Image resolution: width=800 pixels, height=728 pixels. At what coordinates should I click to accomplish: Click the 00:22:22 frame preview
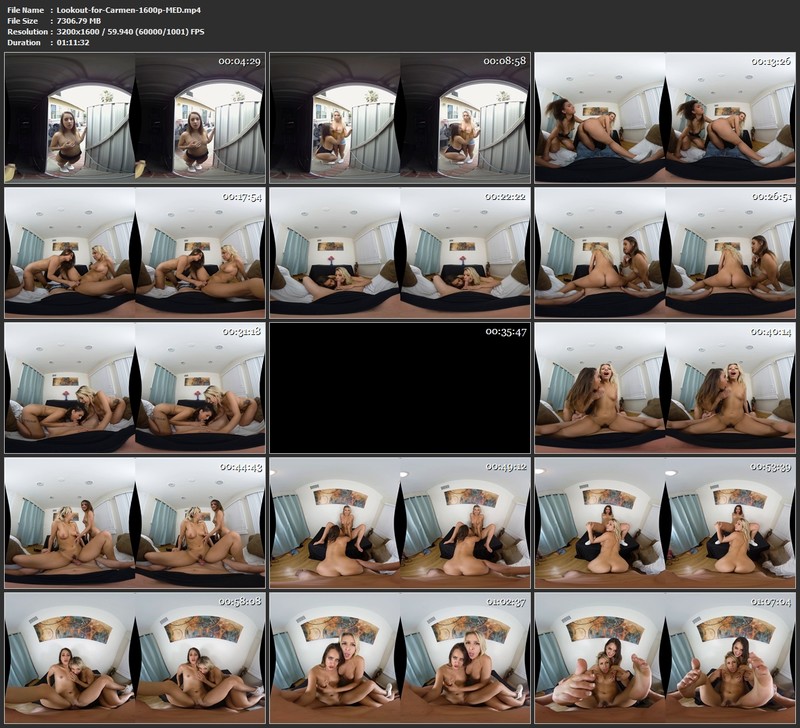pyautogui.click(x=400, y=252)
